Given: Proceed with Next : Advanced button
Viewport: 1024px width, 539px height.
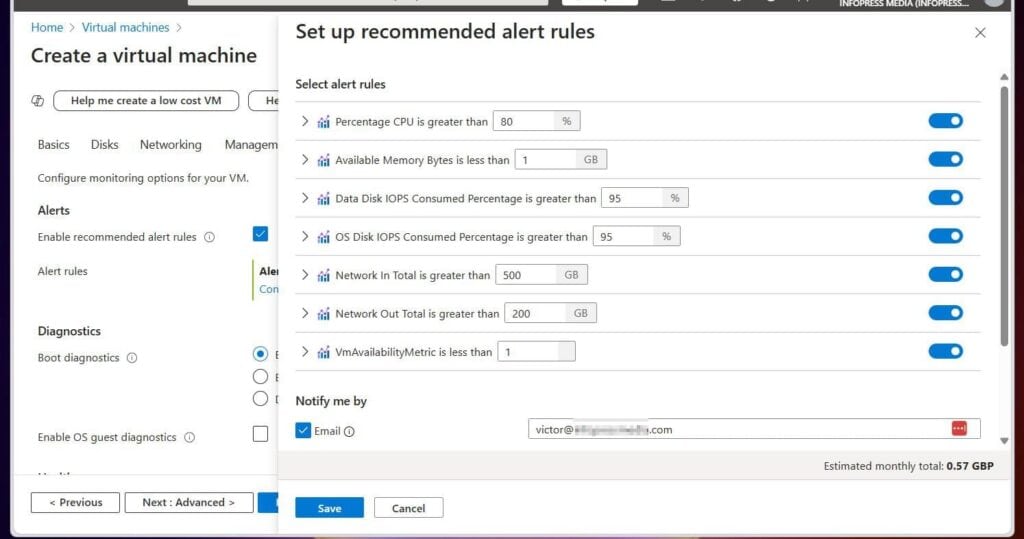Looking at the screenshot, I should (189, 502).
